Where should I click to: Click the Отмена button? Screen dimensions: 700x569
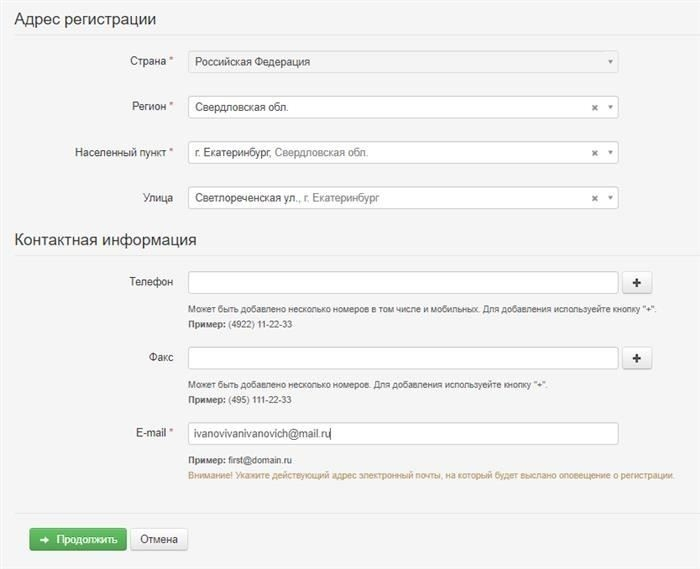(x=159, y=540)
